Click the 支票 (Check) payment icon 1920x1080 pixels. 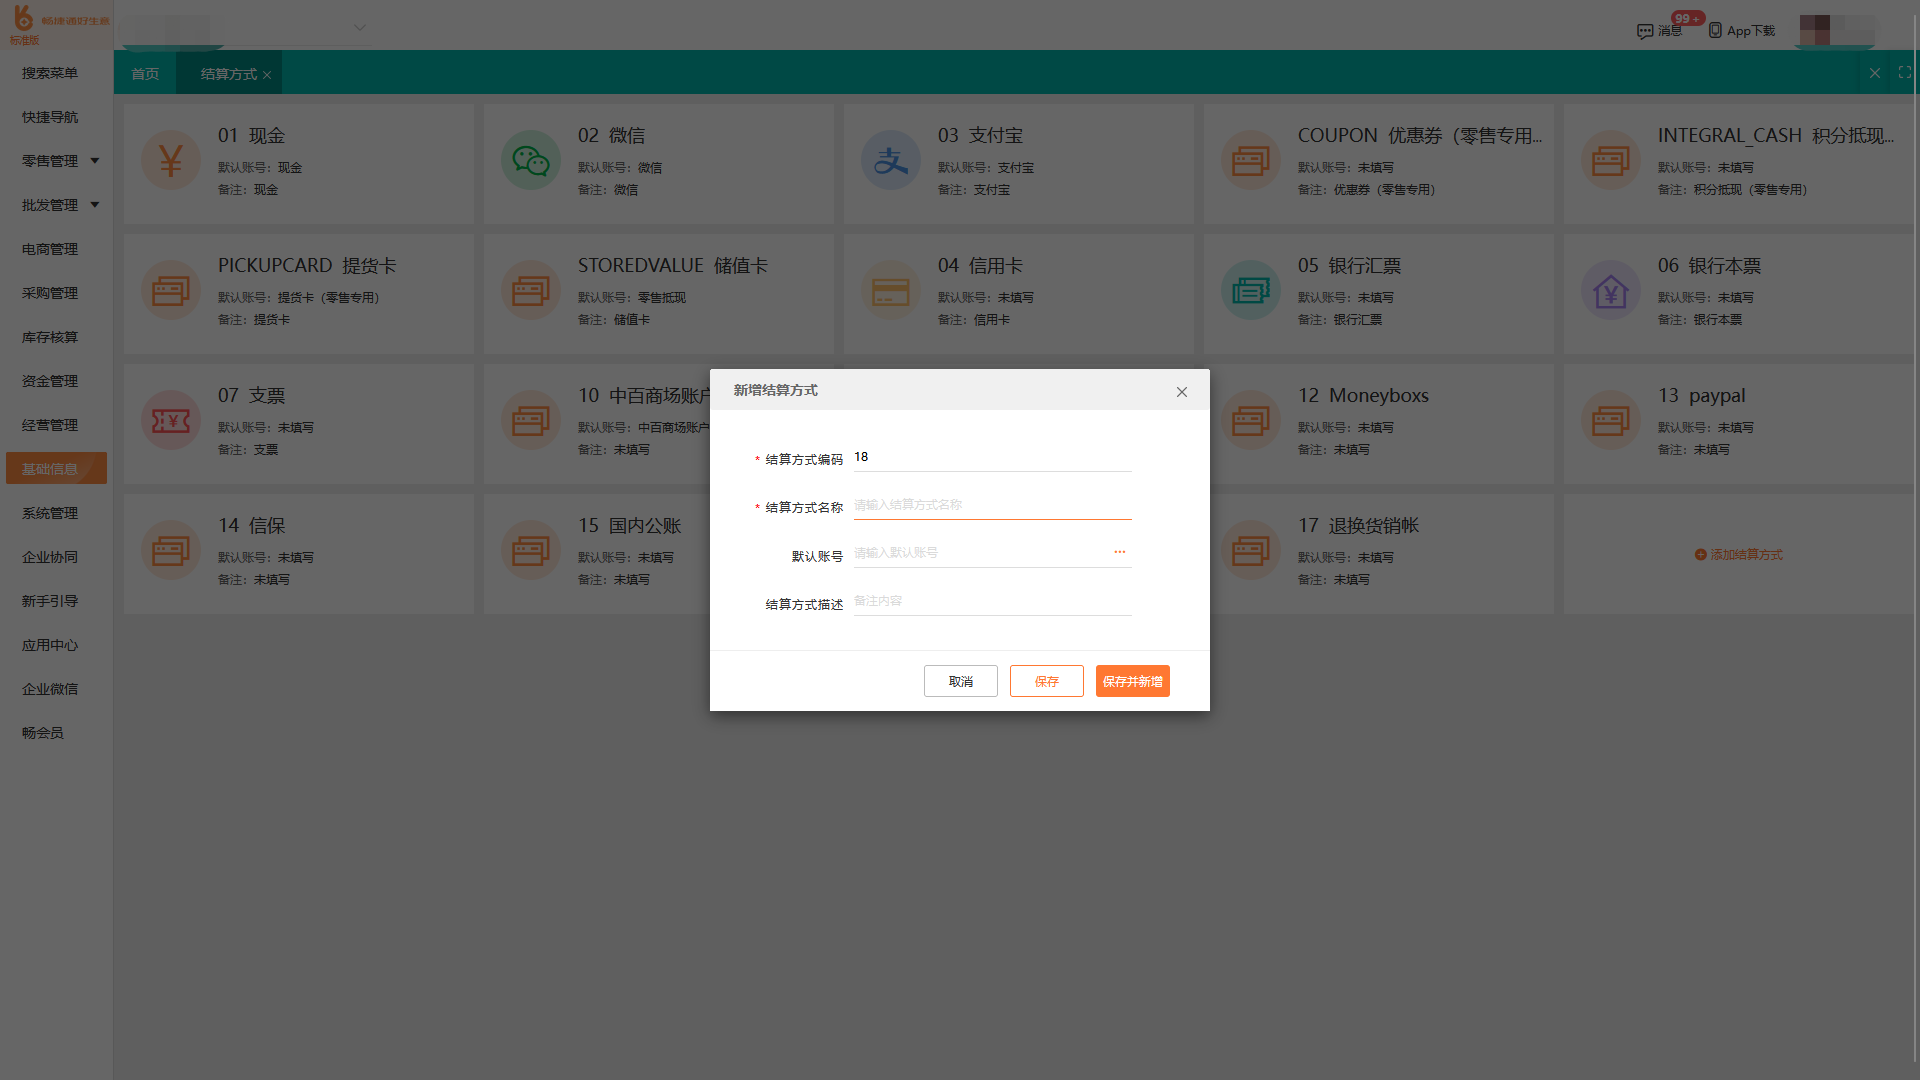[171, 419]
